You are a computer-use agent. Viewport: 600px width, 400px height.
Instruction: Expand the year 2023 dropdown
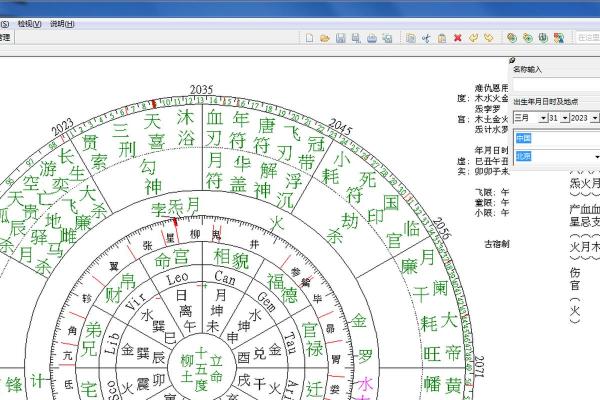point(596,117)
